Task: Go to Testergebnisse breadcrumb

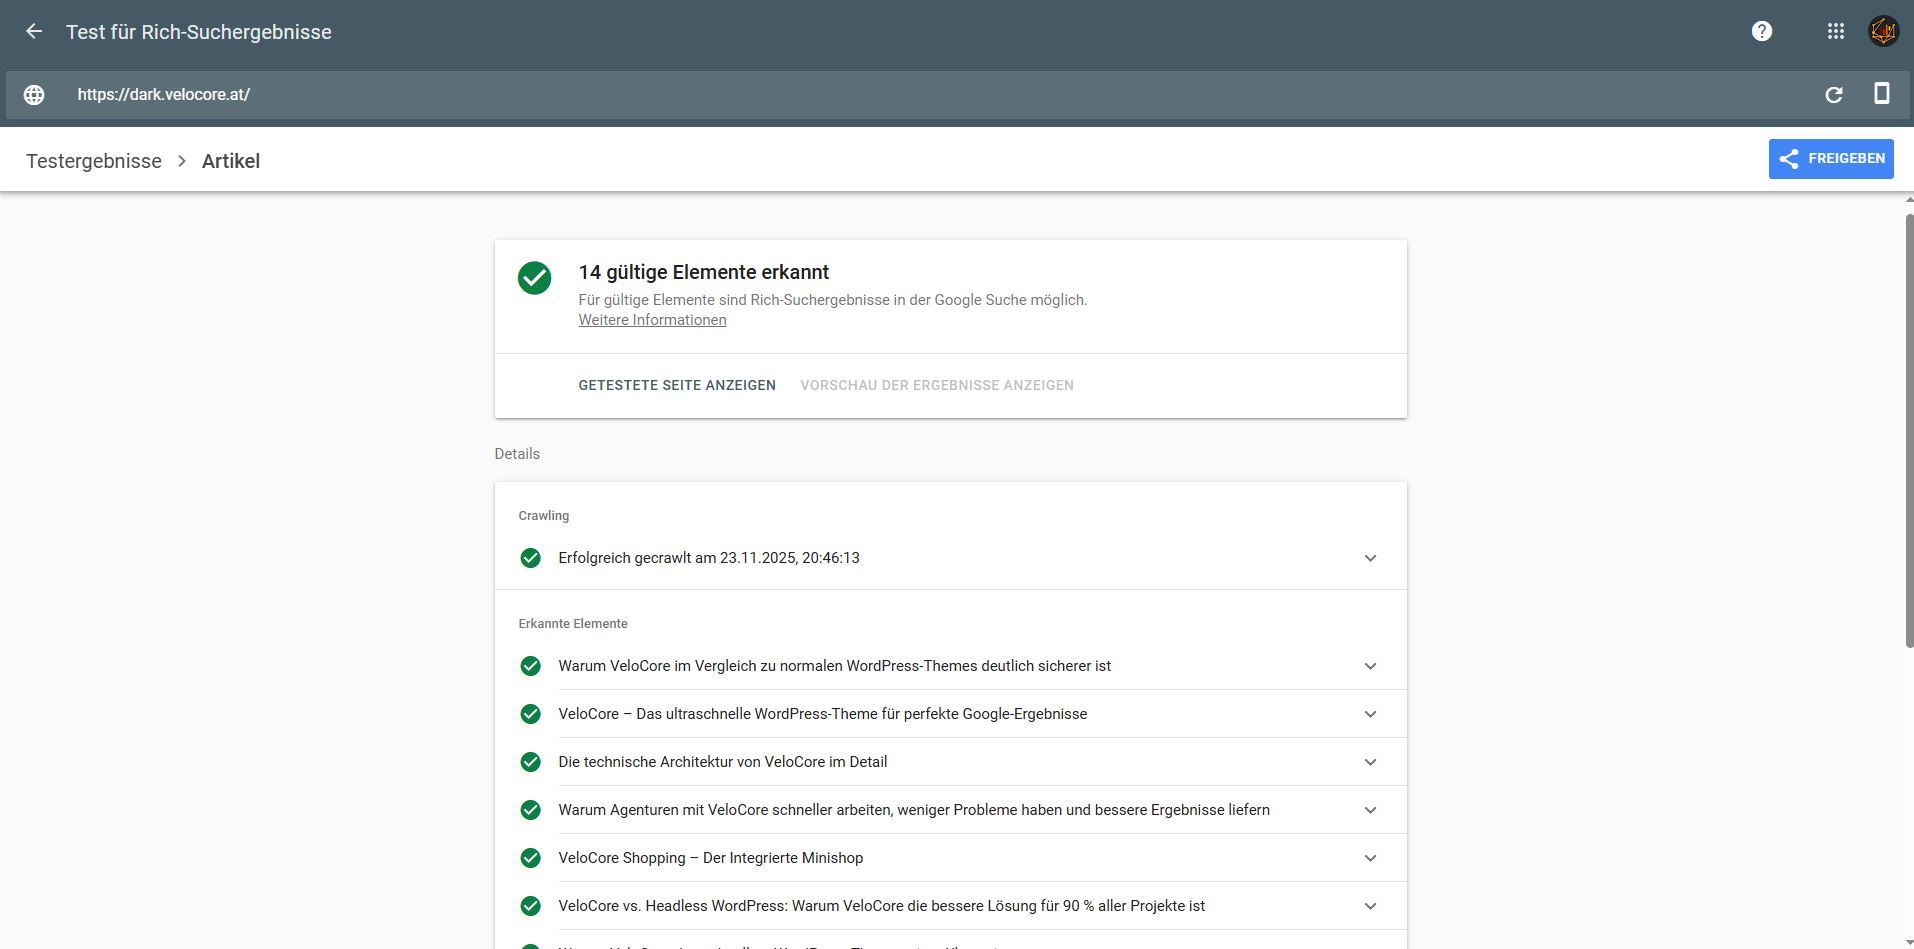Action: [94, 161]
